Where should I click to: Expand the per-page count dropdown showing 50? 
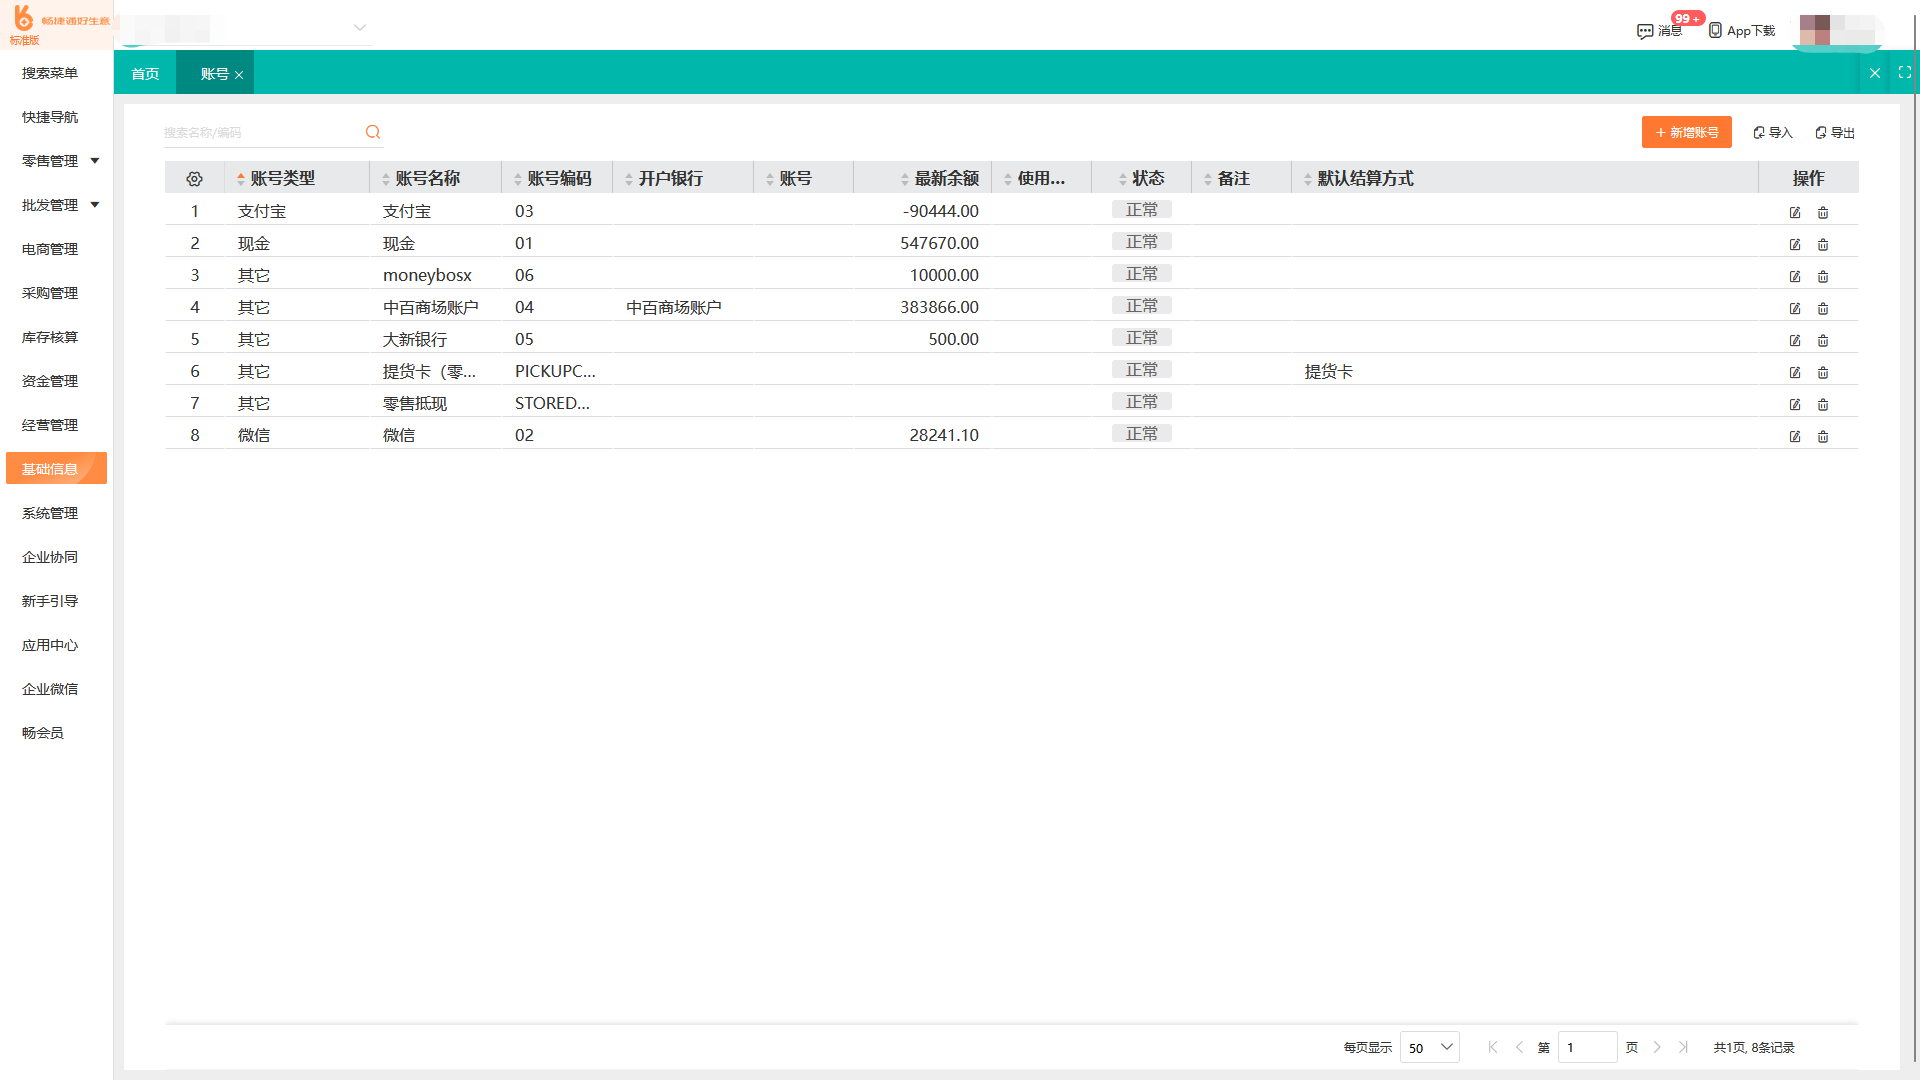(1431, 1047)
